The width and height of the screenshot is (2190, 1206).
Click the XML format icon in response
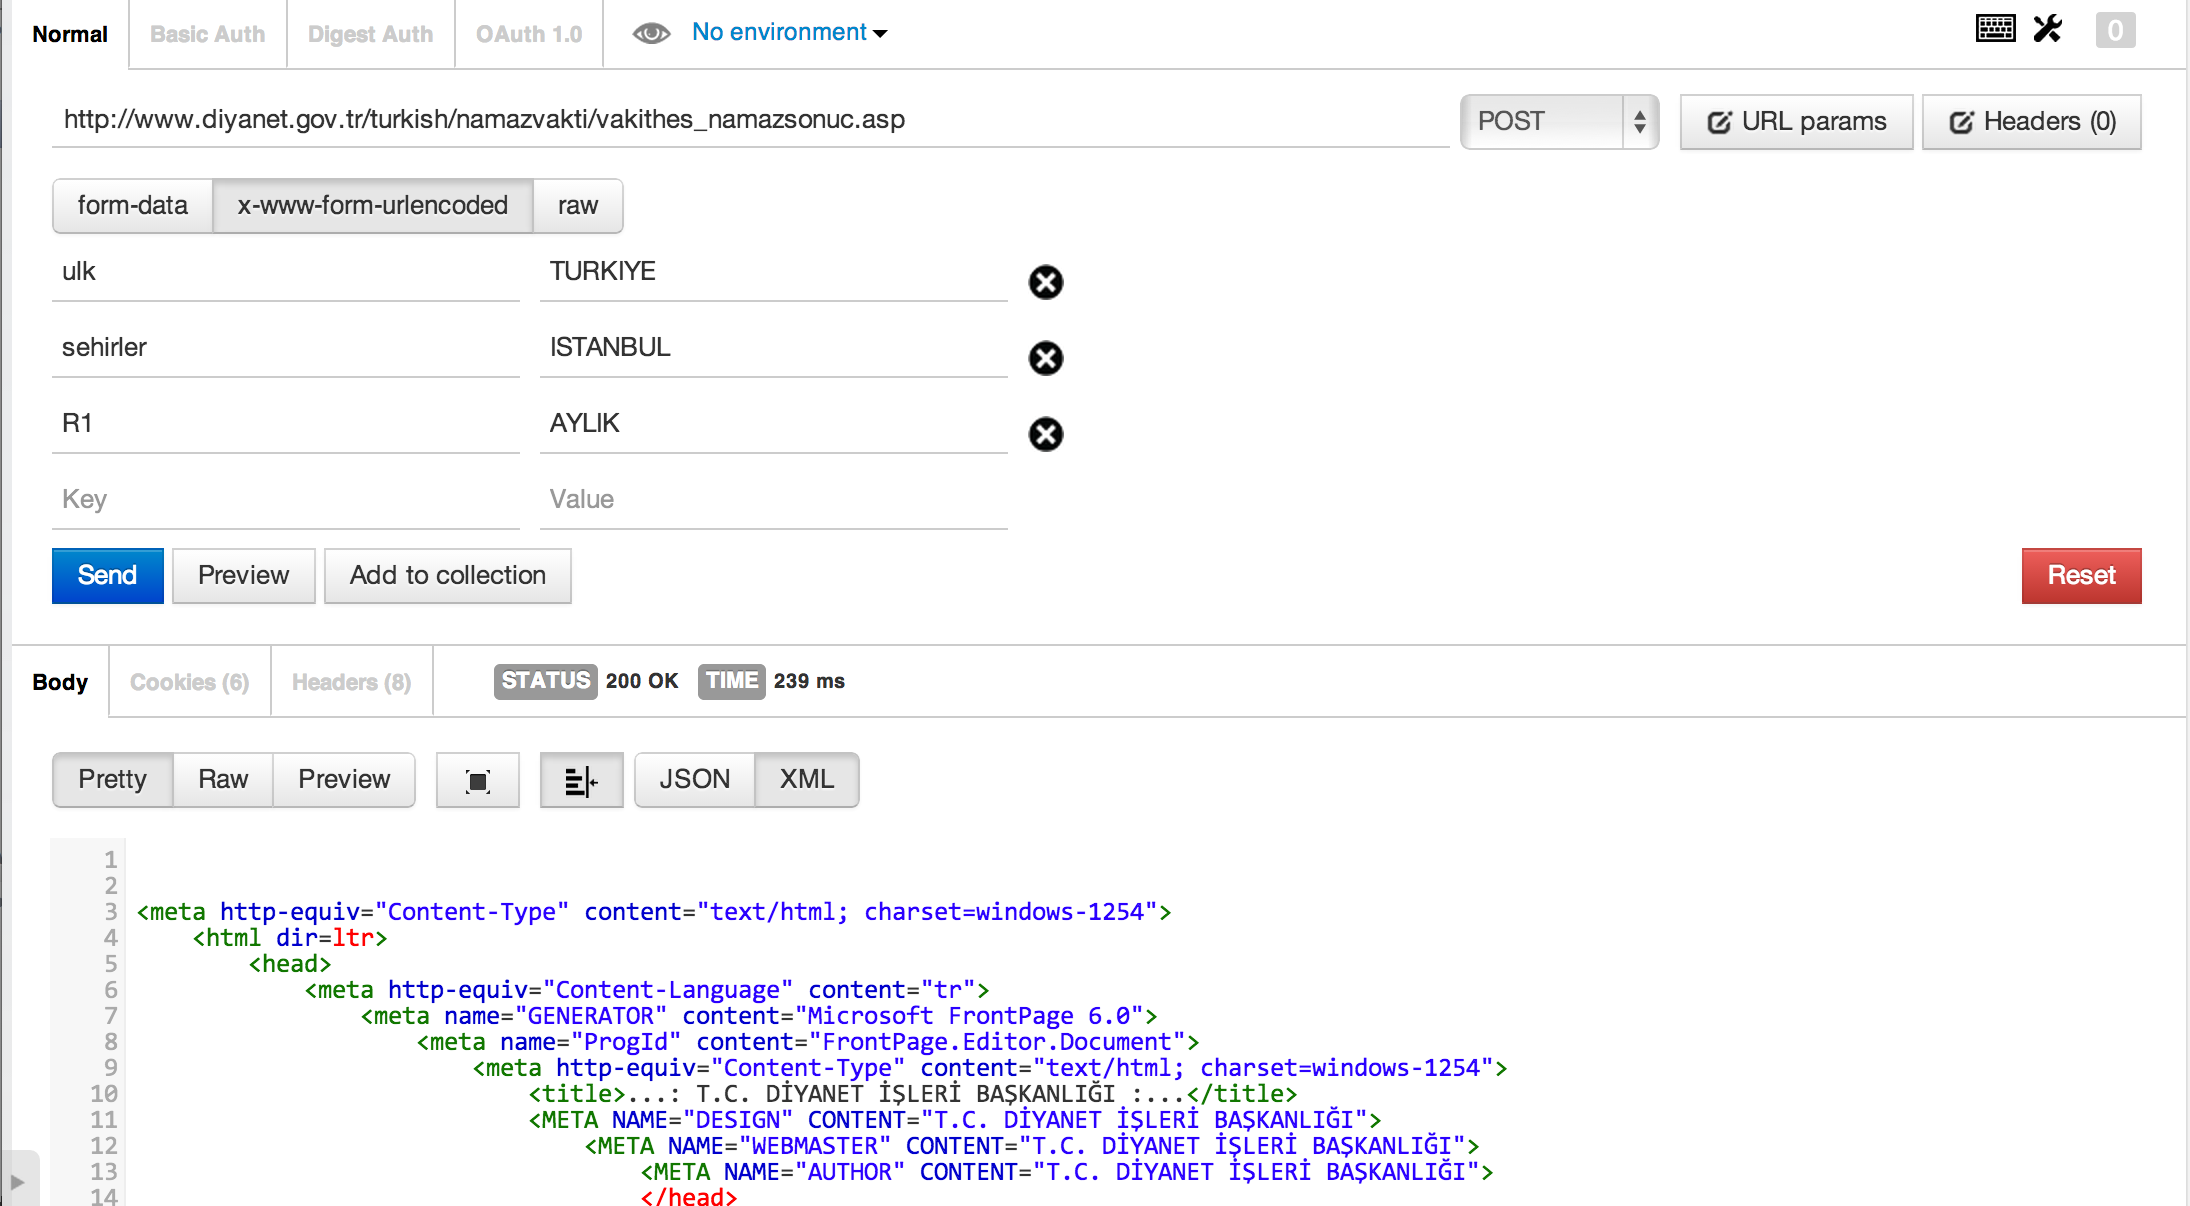click(806, 778)
